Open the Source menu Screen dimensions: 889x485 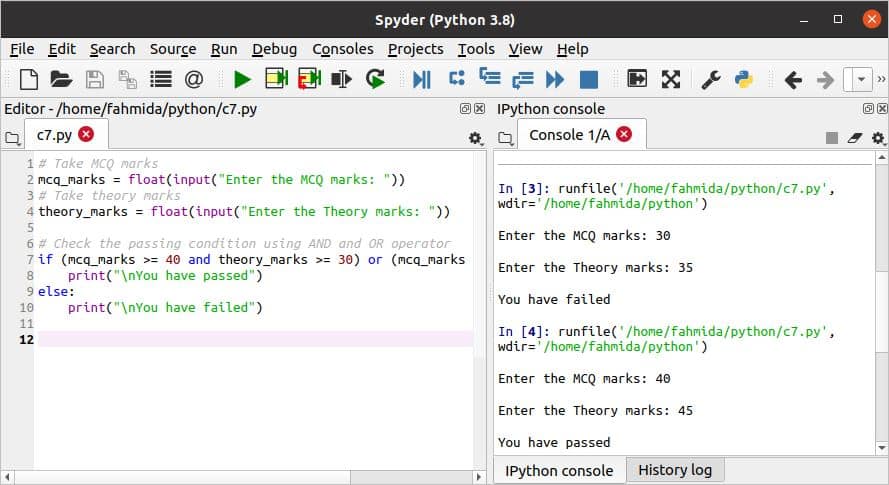click(x=173, y=49)
